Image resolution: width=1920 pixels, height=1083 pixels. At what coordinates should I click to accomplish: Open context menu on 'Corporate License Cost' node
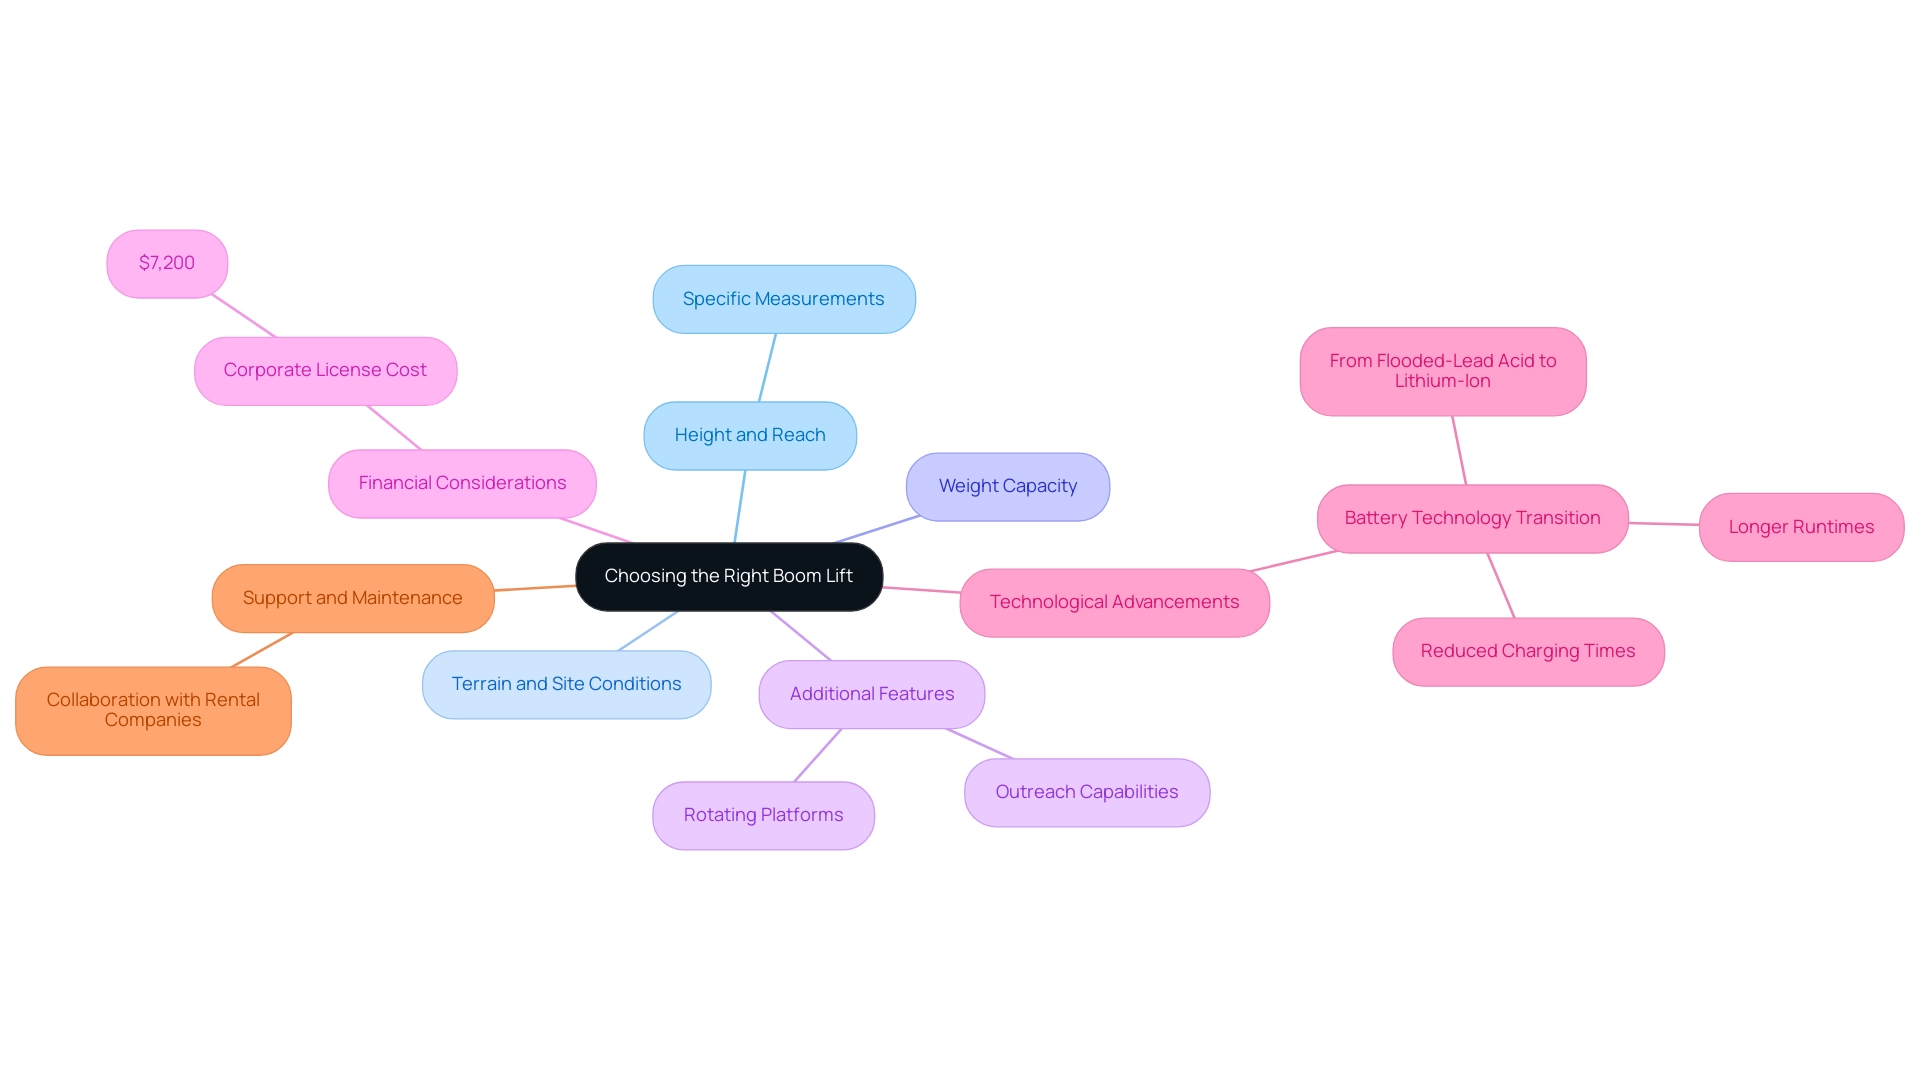coord(326,369)
